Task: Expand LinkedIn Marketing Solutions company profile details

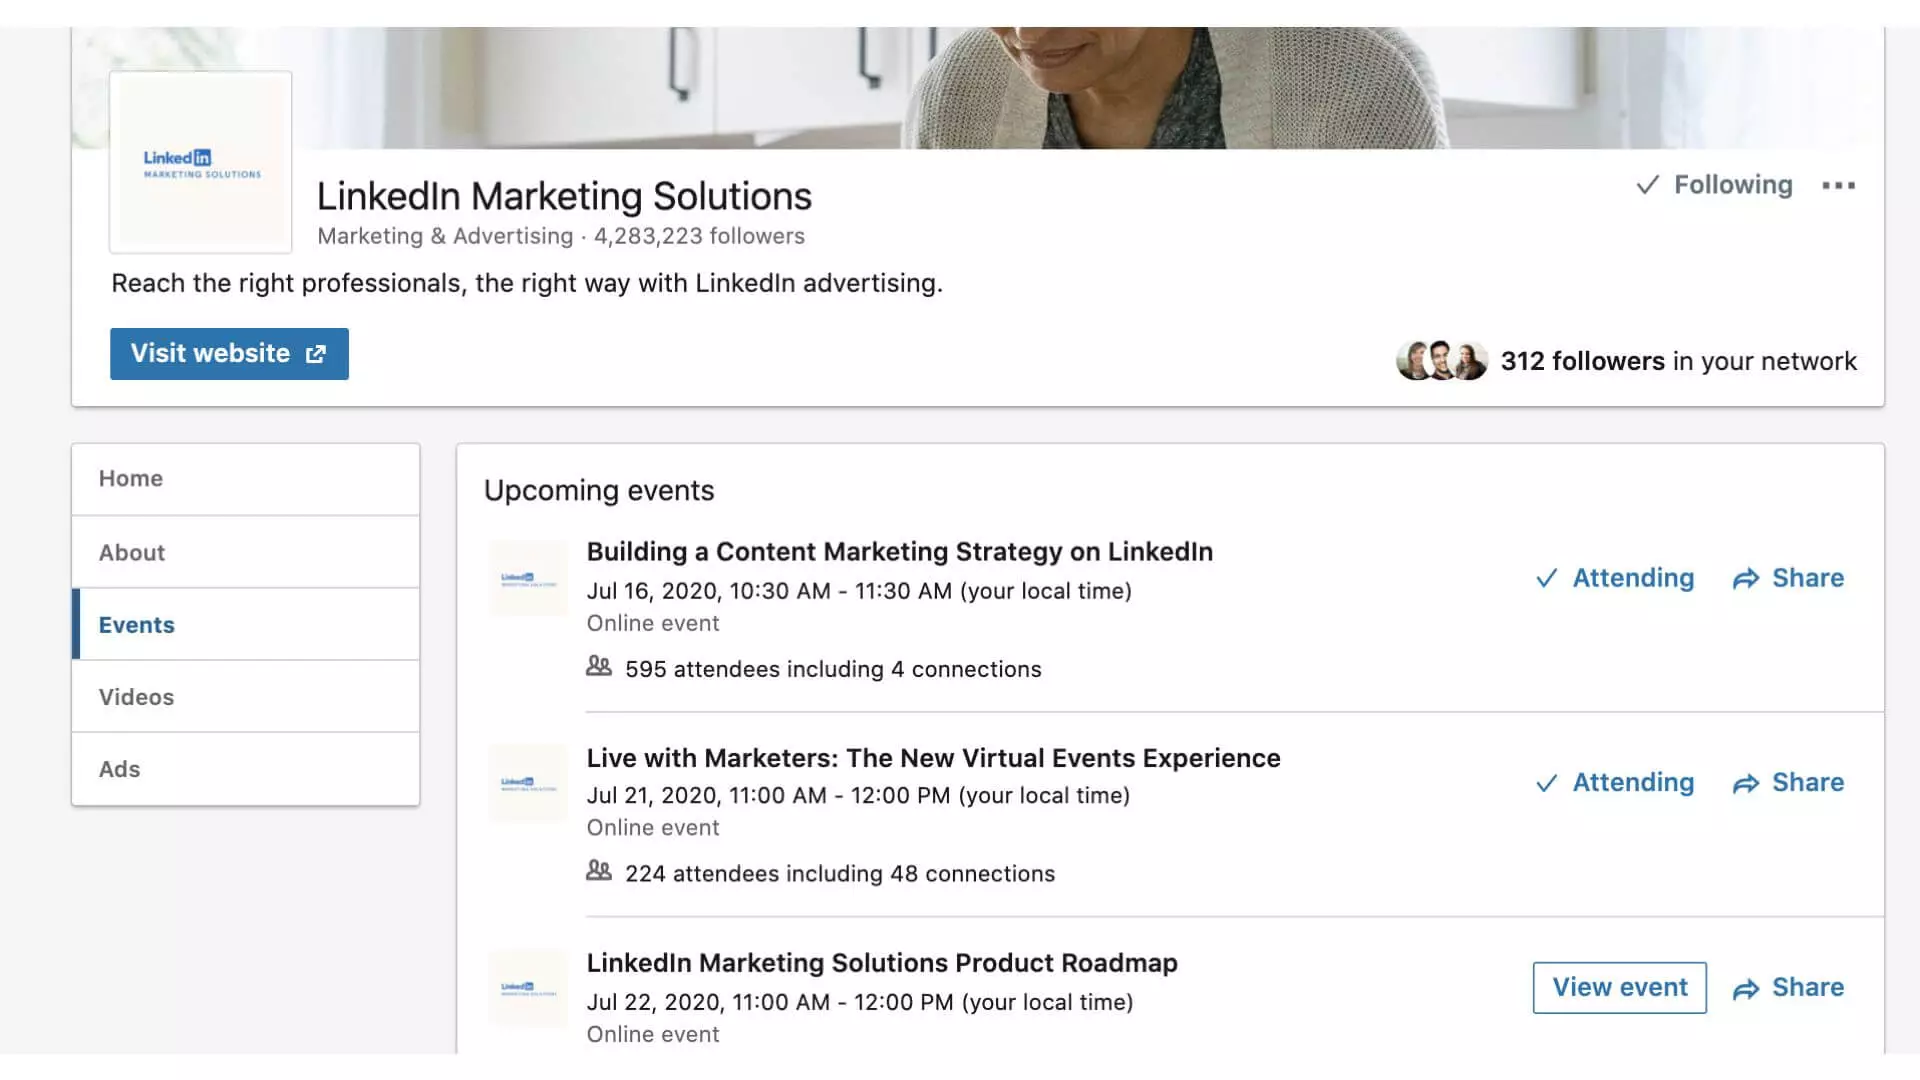Action: coord(1840,185)
